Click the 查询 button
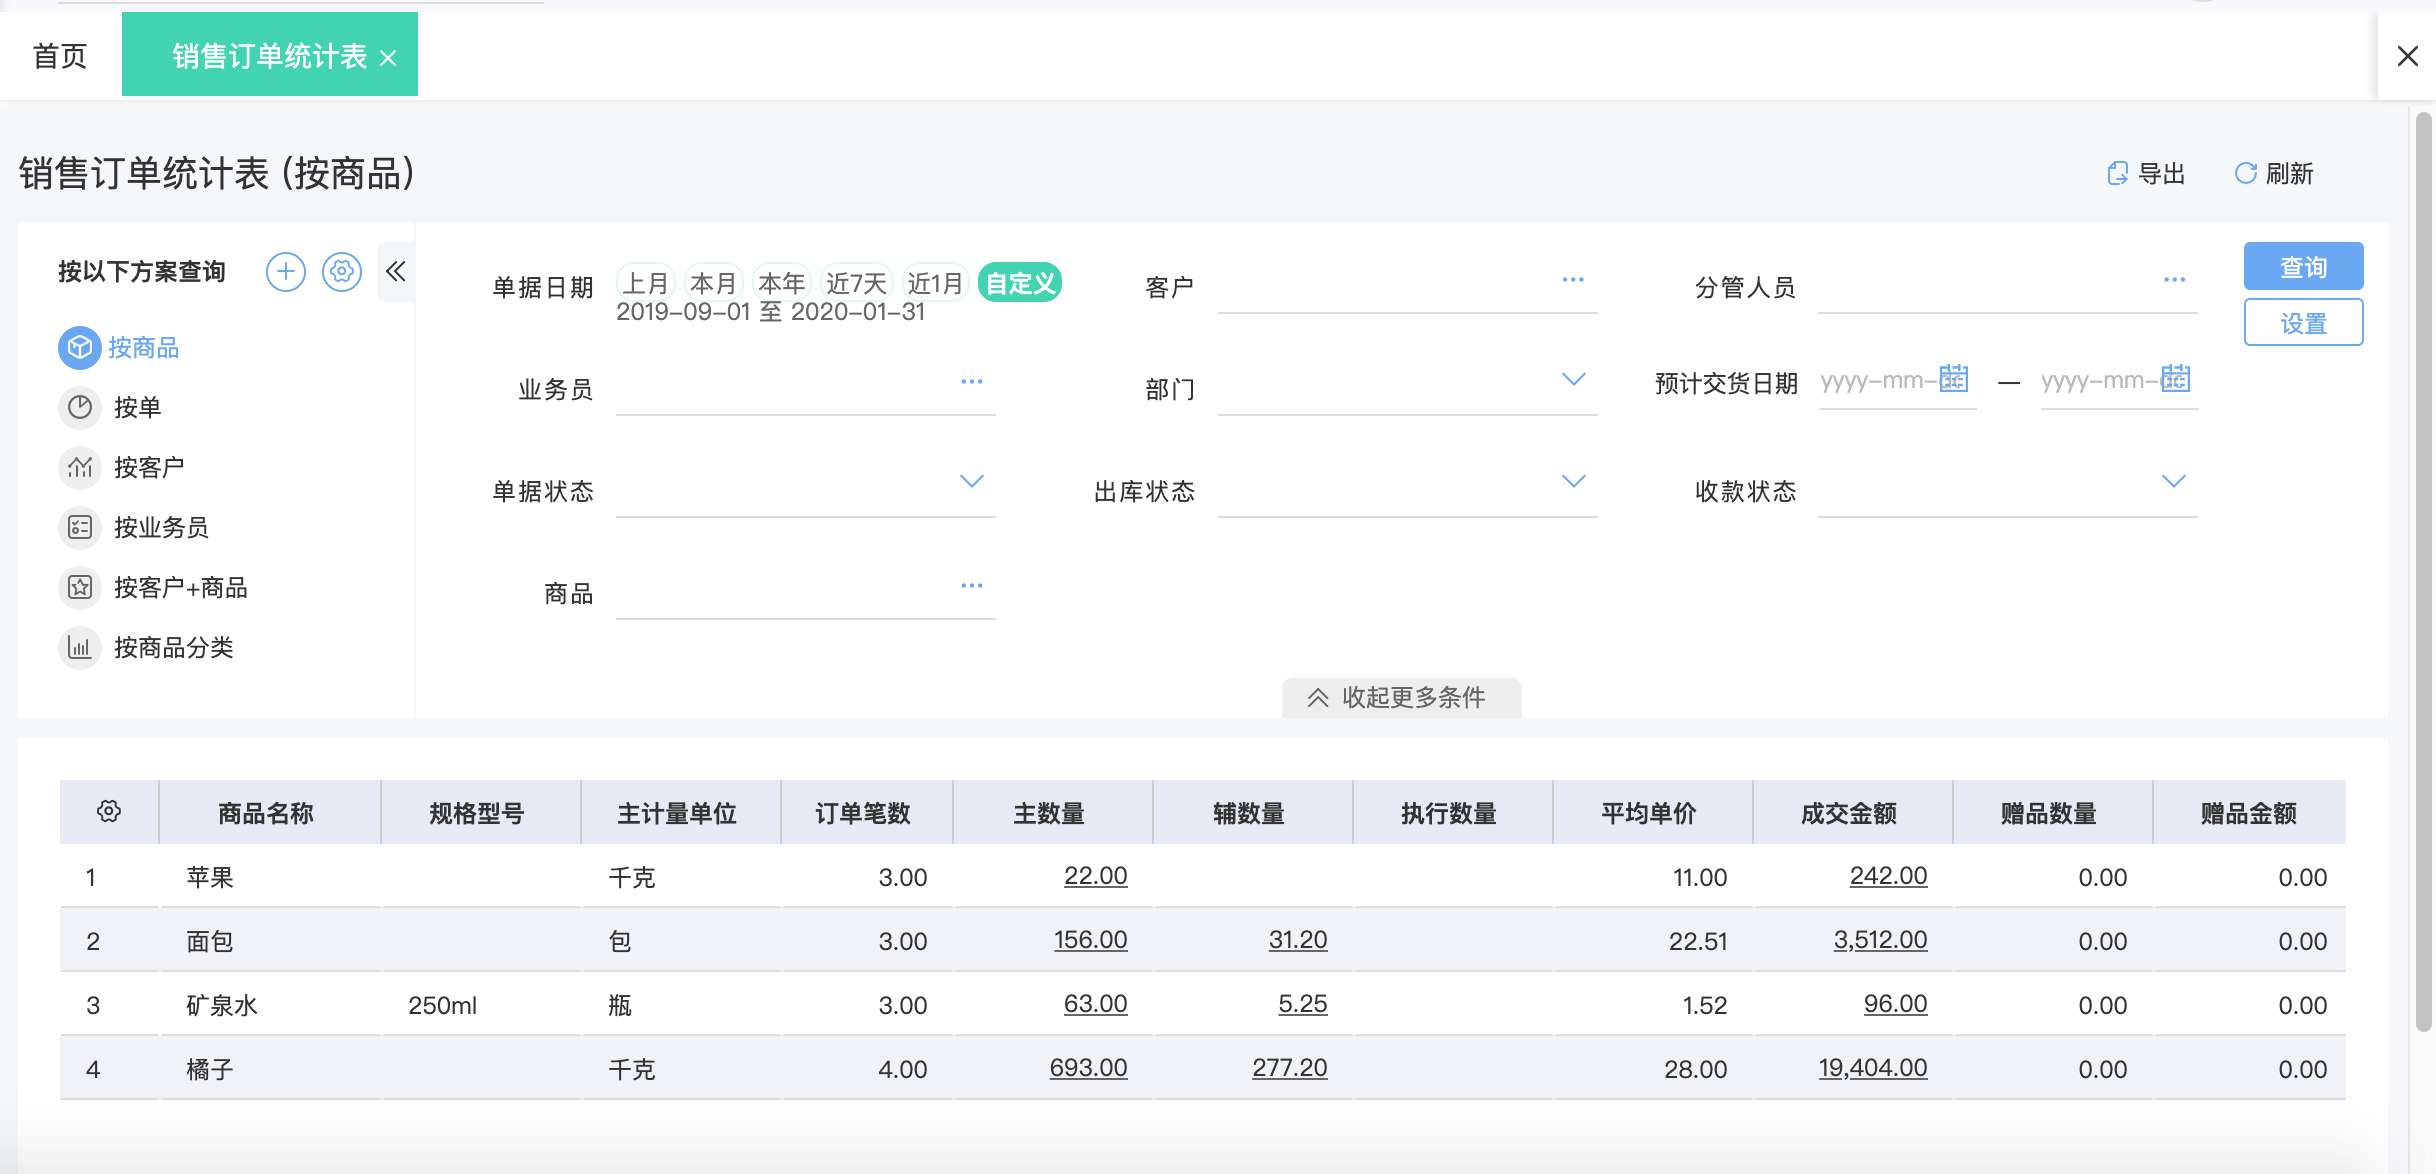 pyautogui.click(x=2306, y=267)
